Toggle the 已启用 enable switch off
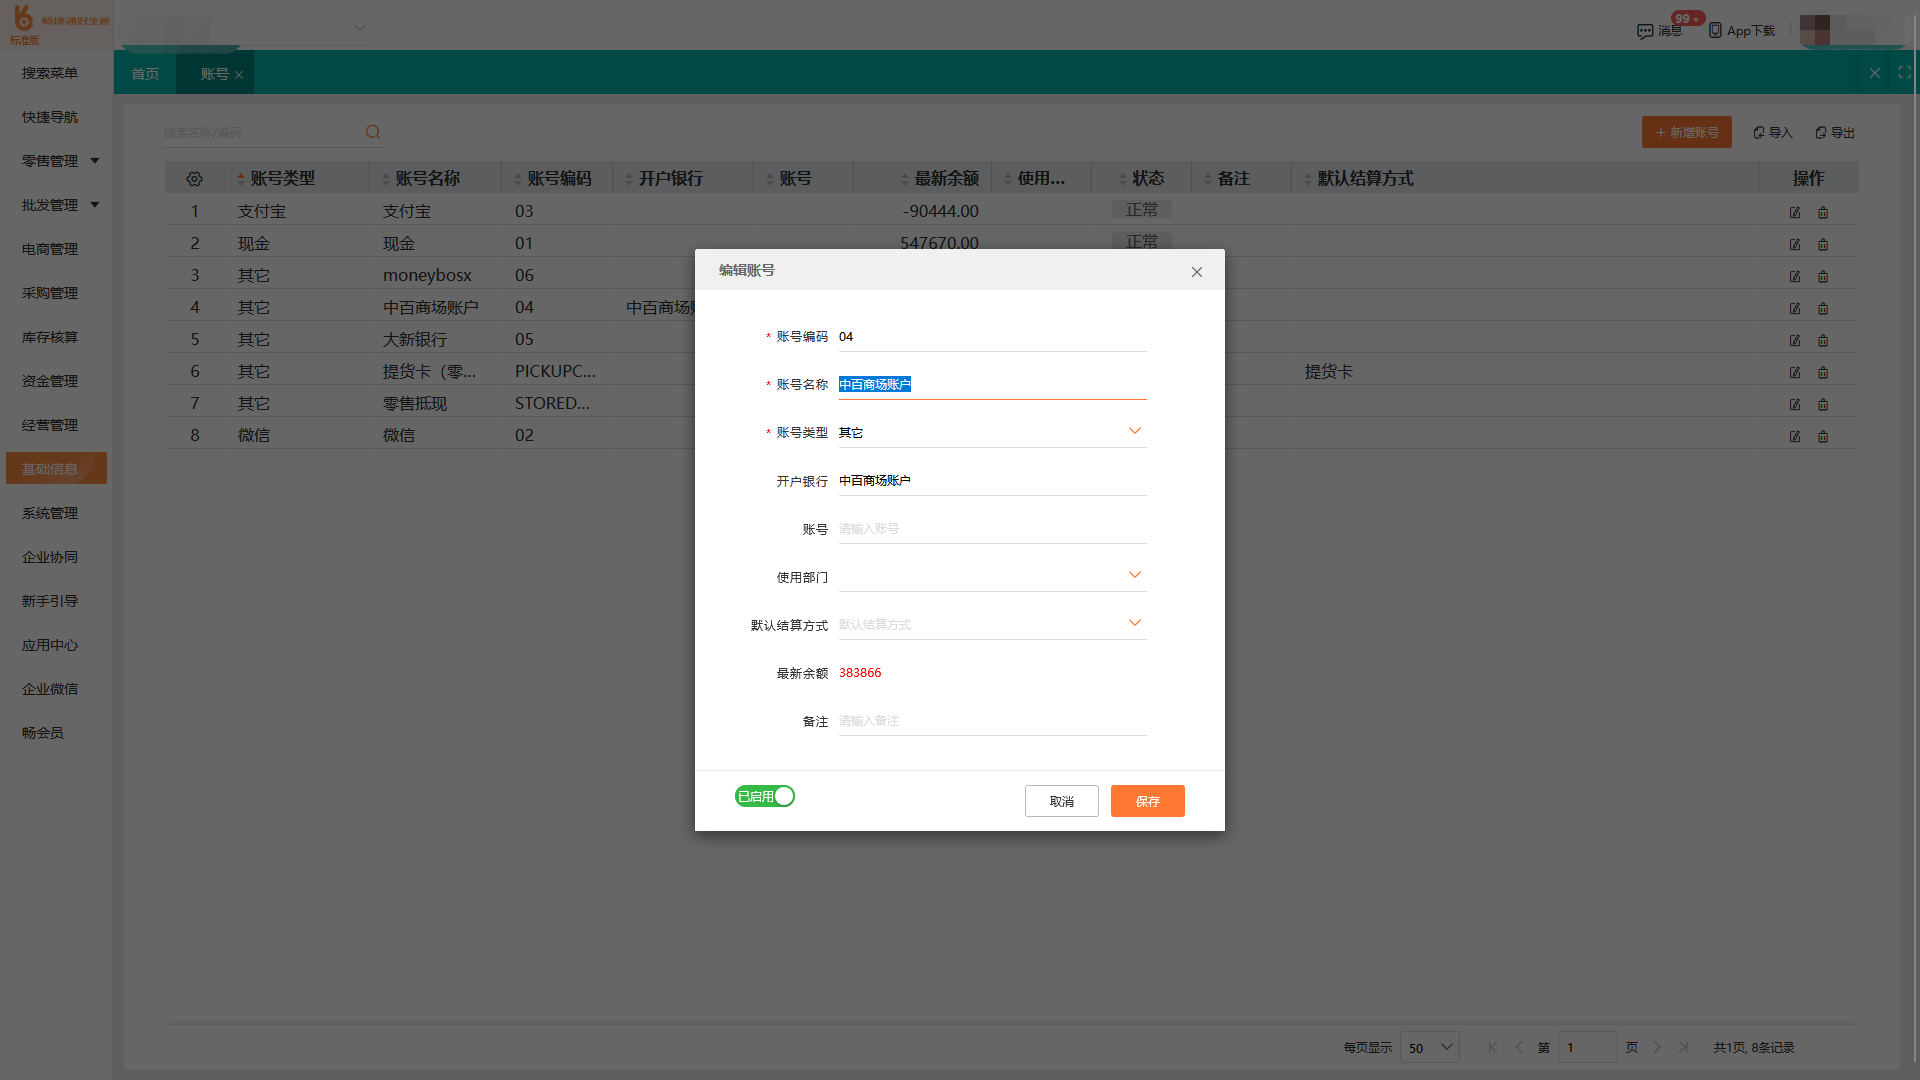Screen dimensions: 1920x1080 [x=764, y=795]
